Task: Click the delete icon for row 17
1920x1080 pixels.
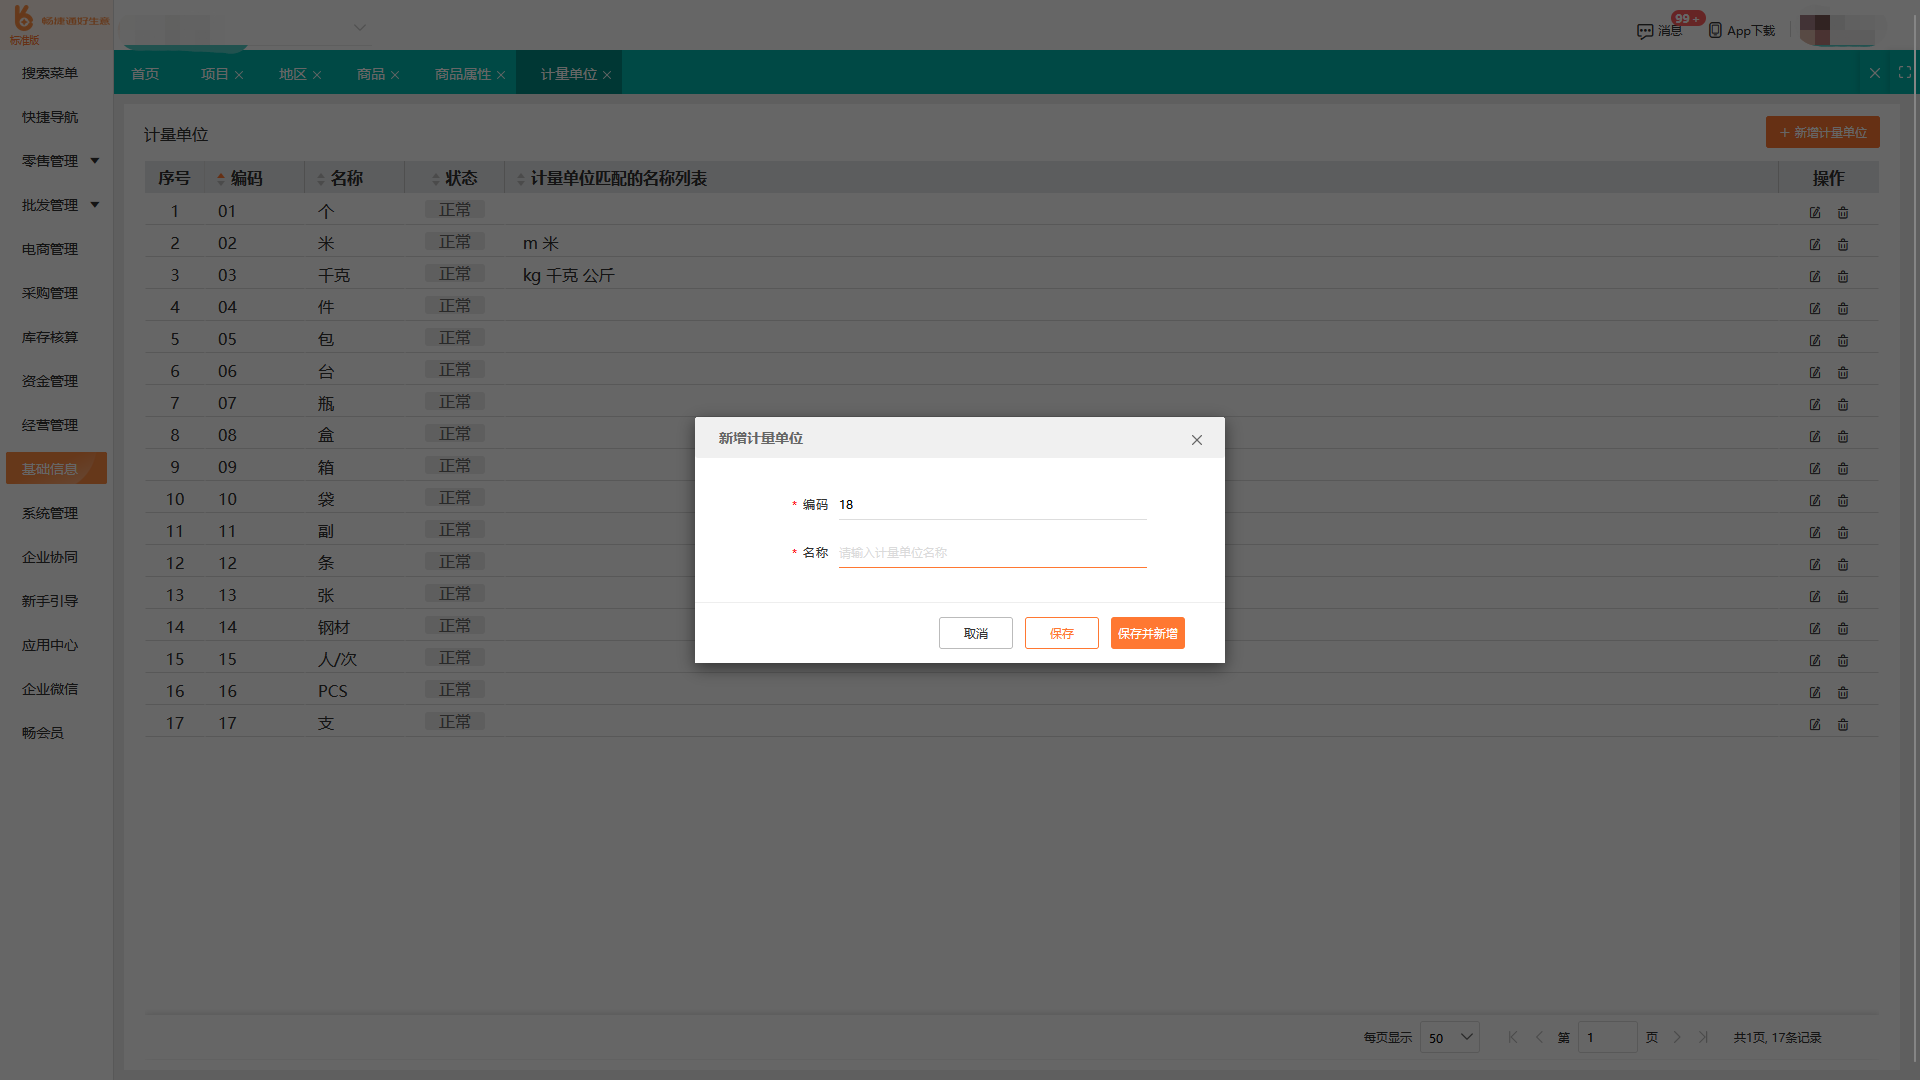Action: pyautogui.click(x=1844, y=724)
